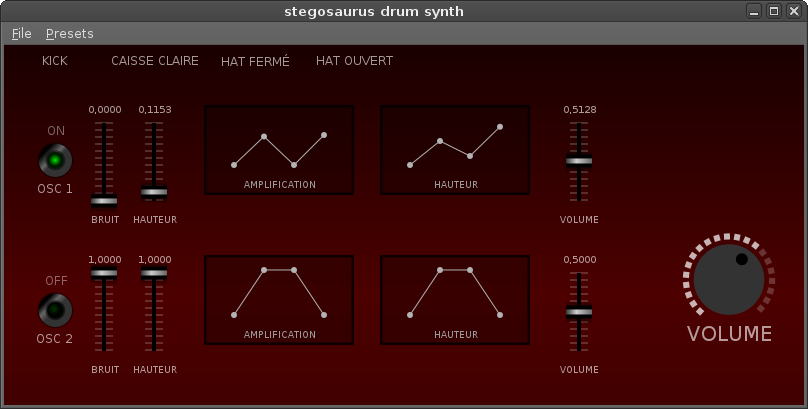Open the File menu
Viewport: 808px width, 409px height.
tap(21, 33)
